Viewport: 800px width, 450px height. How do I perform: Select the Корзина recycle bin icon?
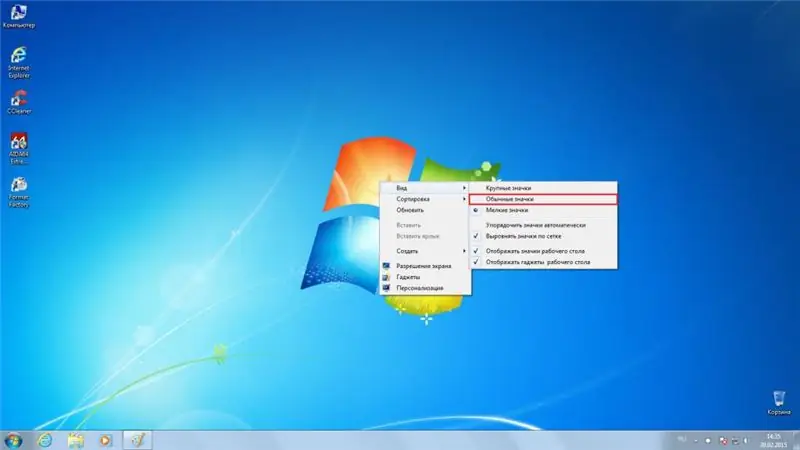click(x=779, y=403)
